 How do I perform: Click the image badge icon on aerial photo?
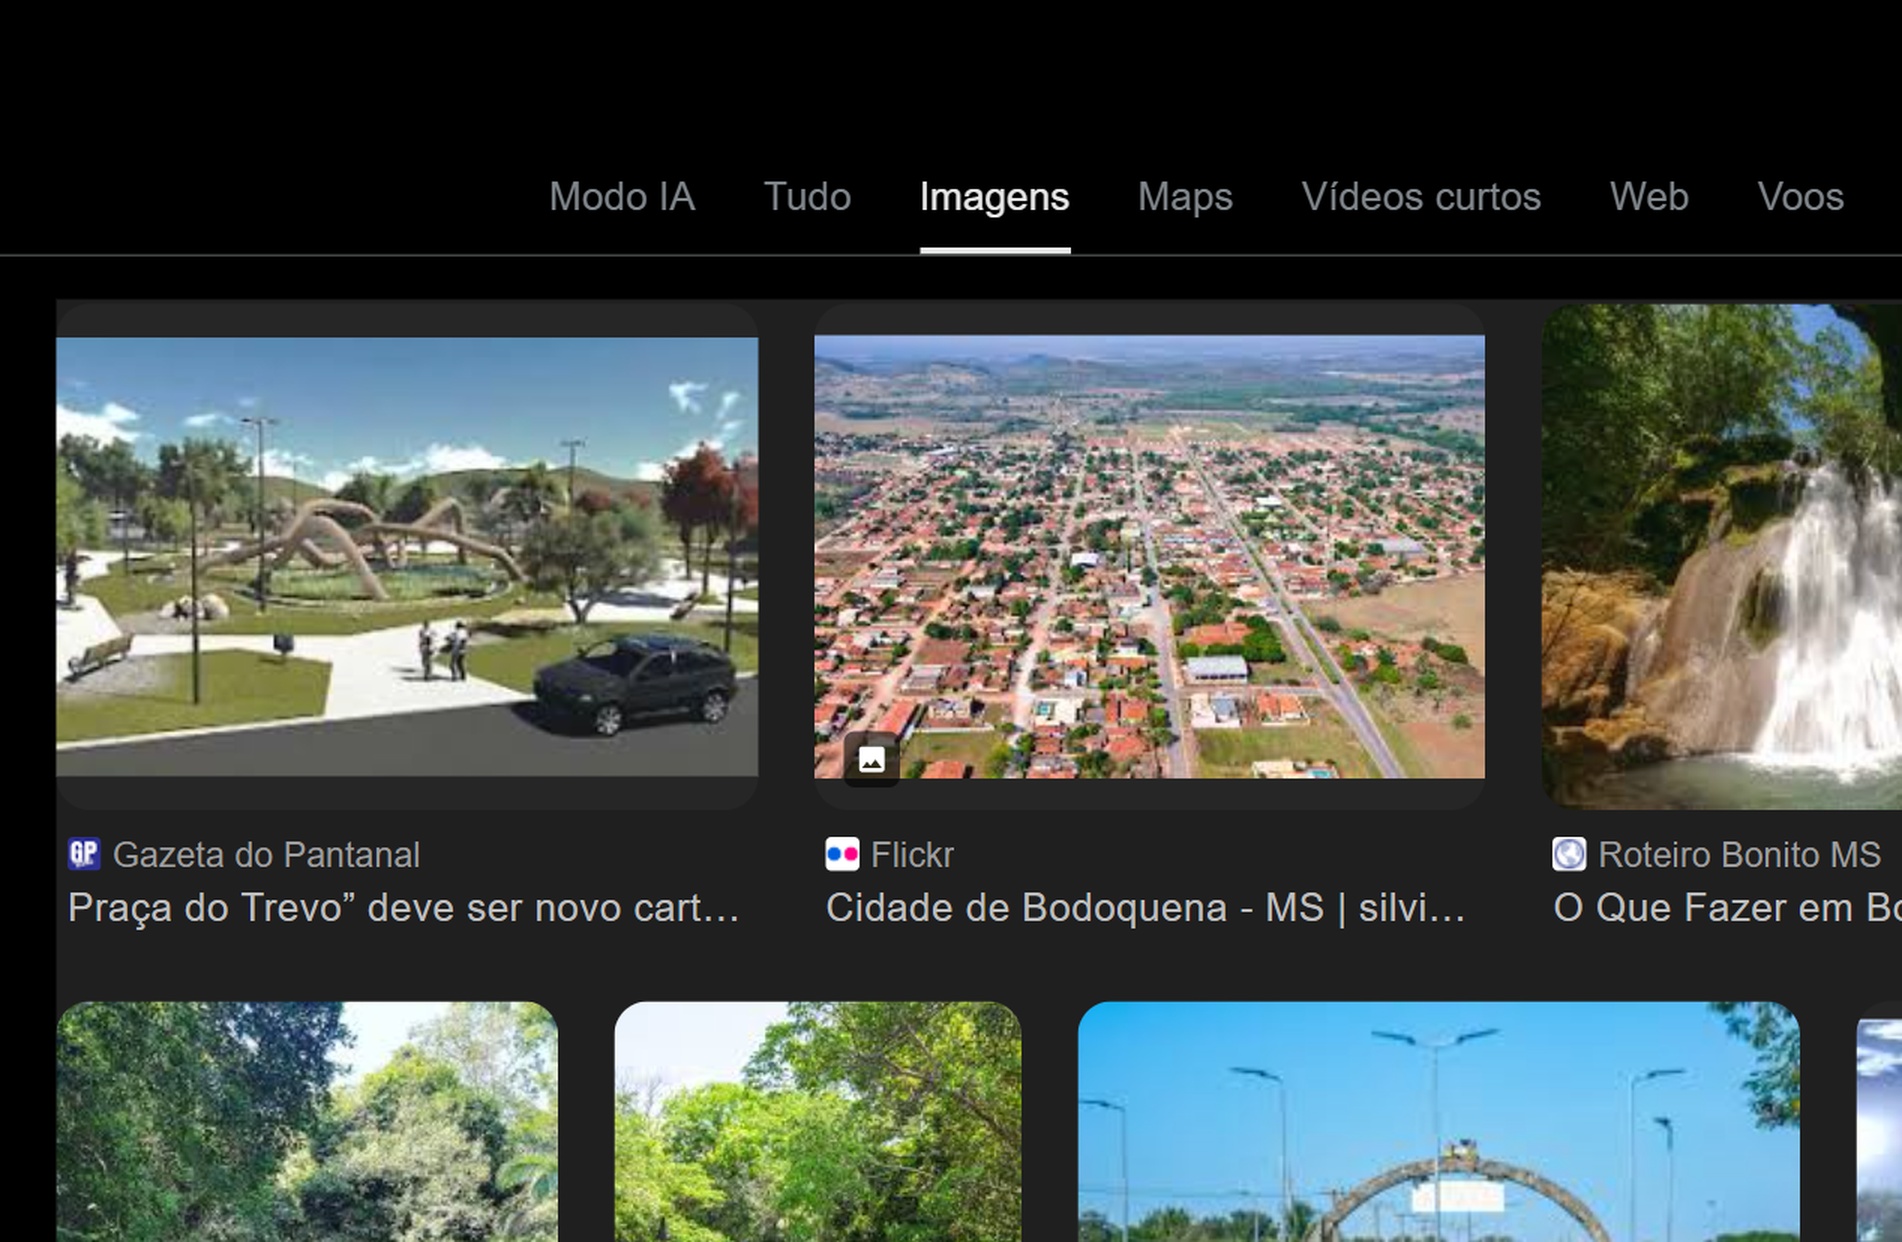872,760
